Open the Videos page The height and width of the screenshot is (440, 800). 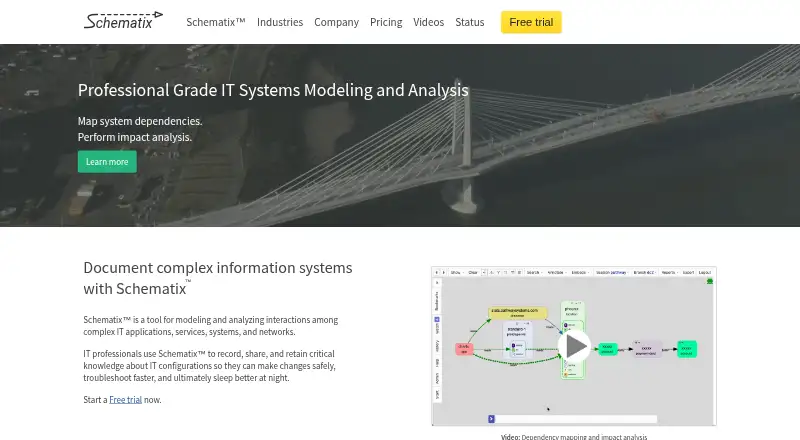tap(429, 22)
